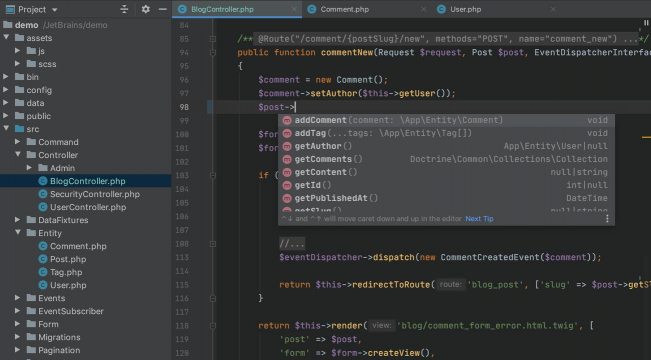Click the fold marker at line 118

(213, 326)
